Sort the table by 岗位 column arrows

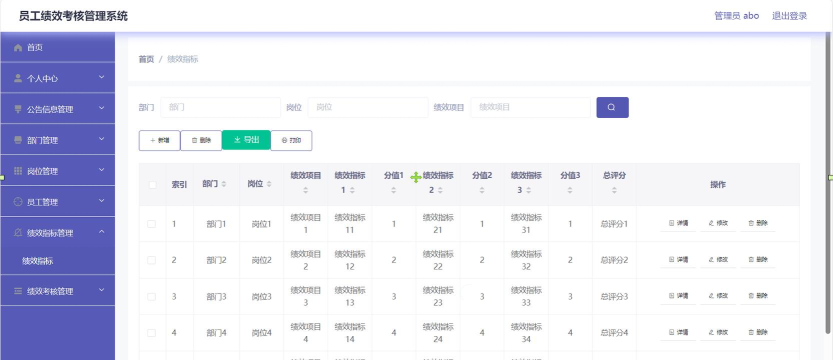(269, 184)
